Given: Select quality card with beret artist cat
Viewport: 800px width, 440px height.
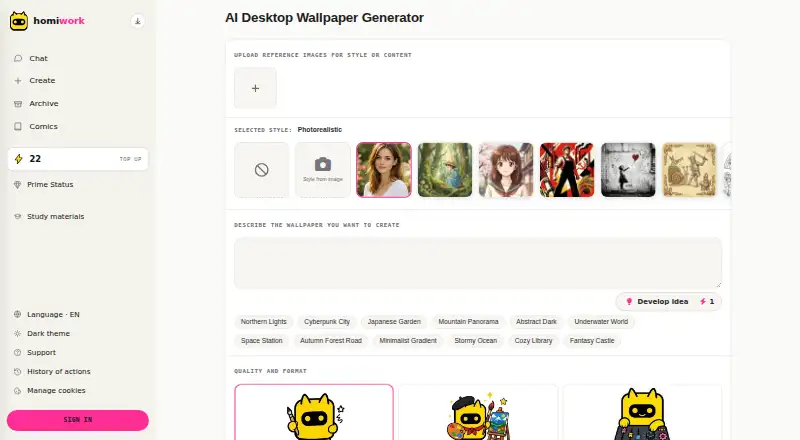Looking at the screenshot, I should (x=478, y=412).
